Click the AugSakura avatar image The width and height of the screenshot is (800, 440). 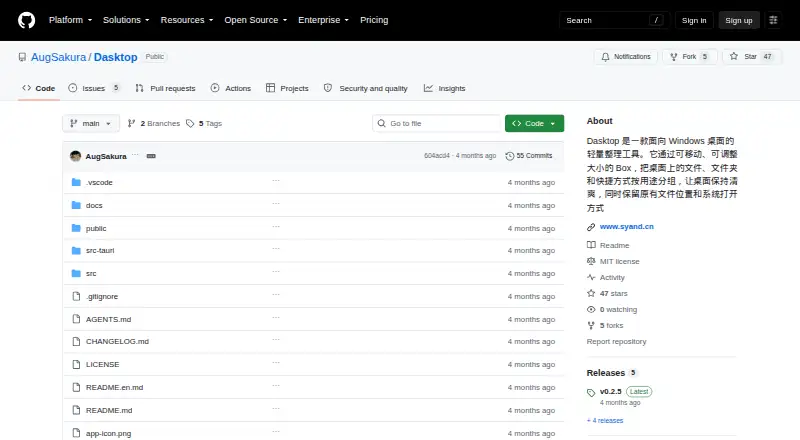(x=76, y=156)
